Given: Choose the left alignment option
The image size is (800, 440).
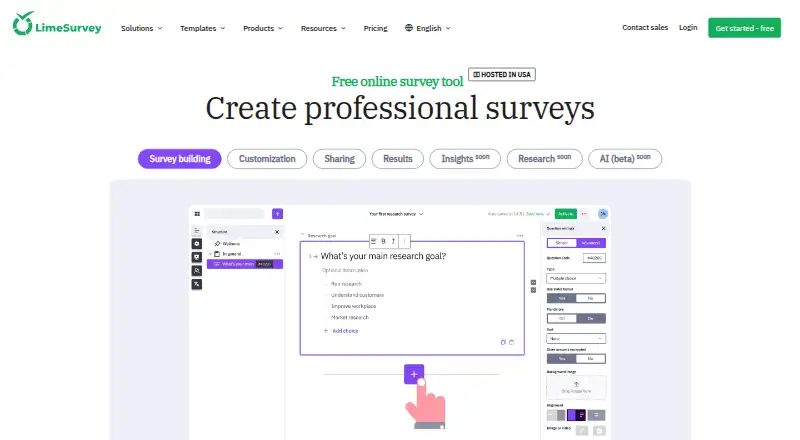Looking at the screenshot, I should (x=556, y=415).
